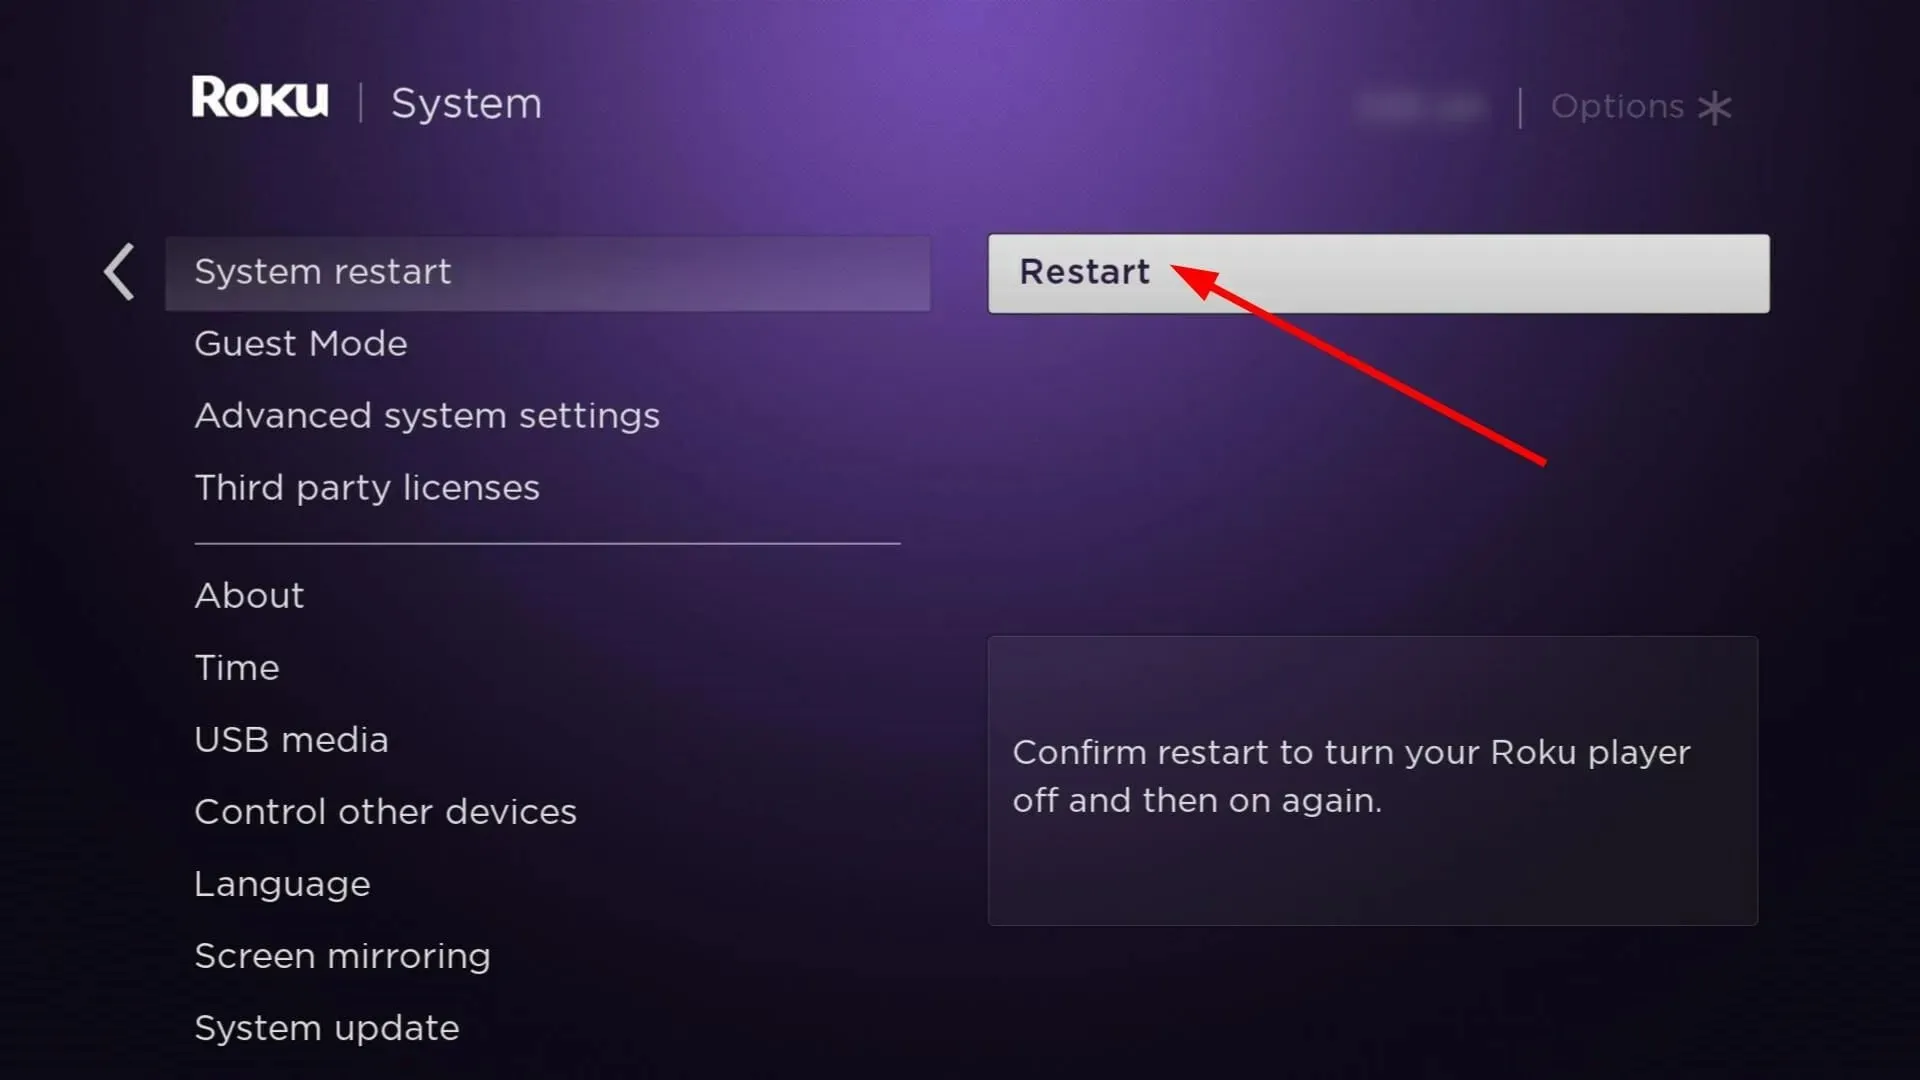Image resolution: width=1920 pixels, height=1080 pixels.
Task: Open Screen mirroring settings
Action: 342,955
